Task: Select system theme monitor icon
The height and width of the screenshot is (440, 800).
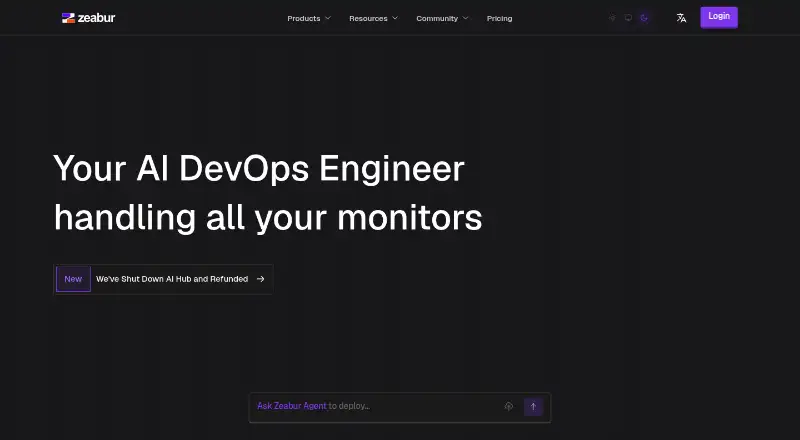Action: 628,18
